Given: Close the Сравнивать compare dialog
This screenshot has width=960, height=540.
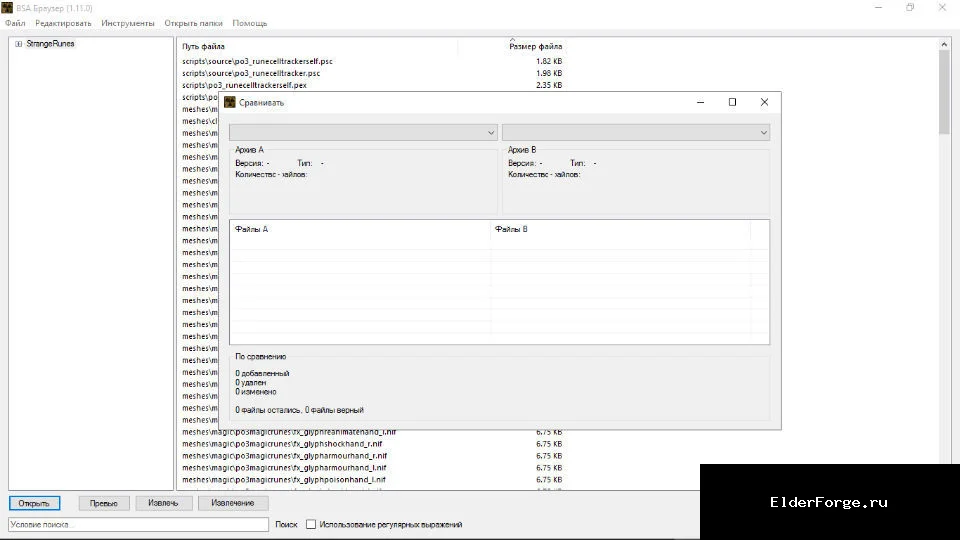Looking at the screenshot, I should coord(764,102).
